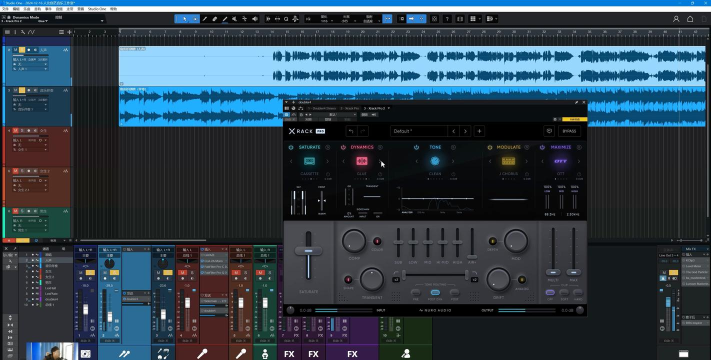Adjust the Air+ tone slider

472,257
